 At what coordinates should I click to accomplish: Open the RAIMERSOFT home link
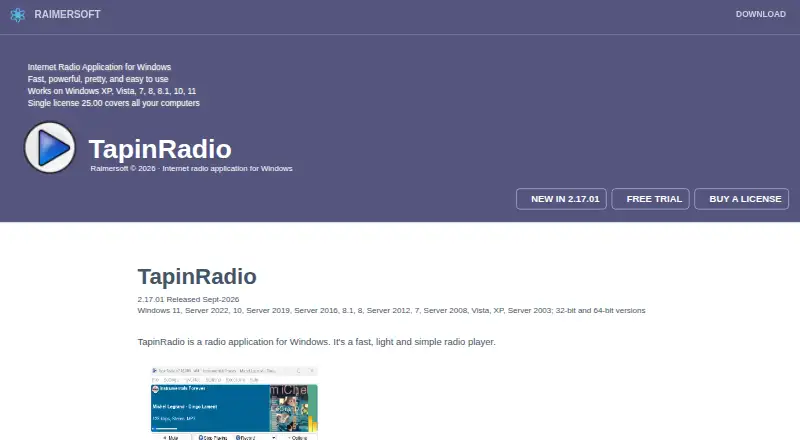pos(67,14)
